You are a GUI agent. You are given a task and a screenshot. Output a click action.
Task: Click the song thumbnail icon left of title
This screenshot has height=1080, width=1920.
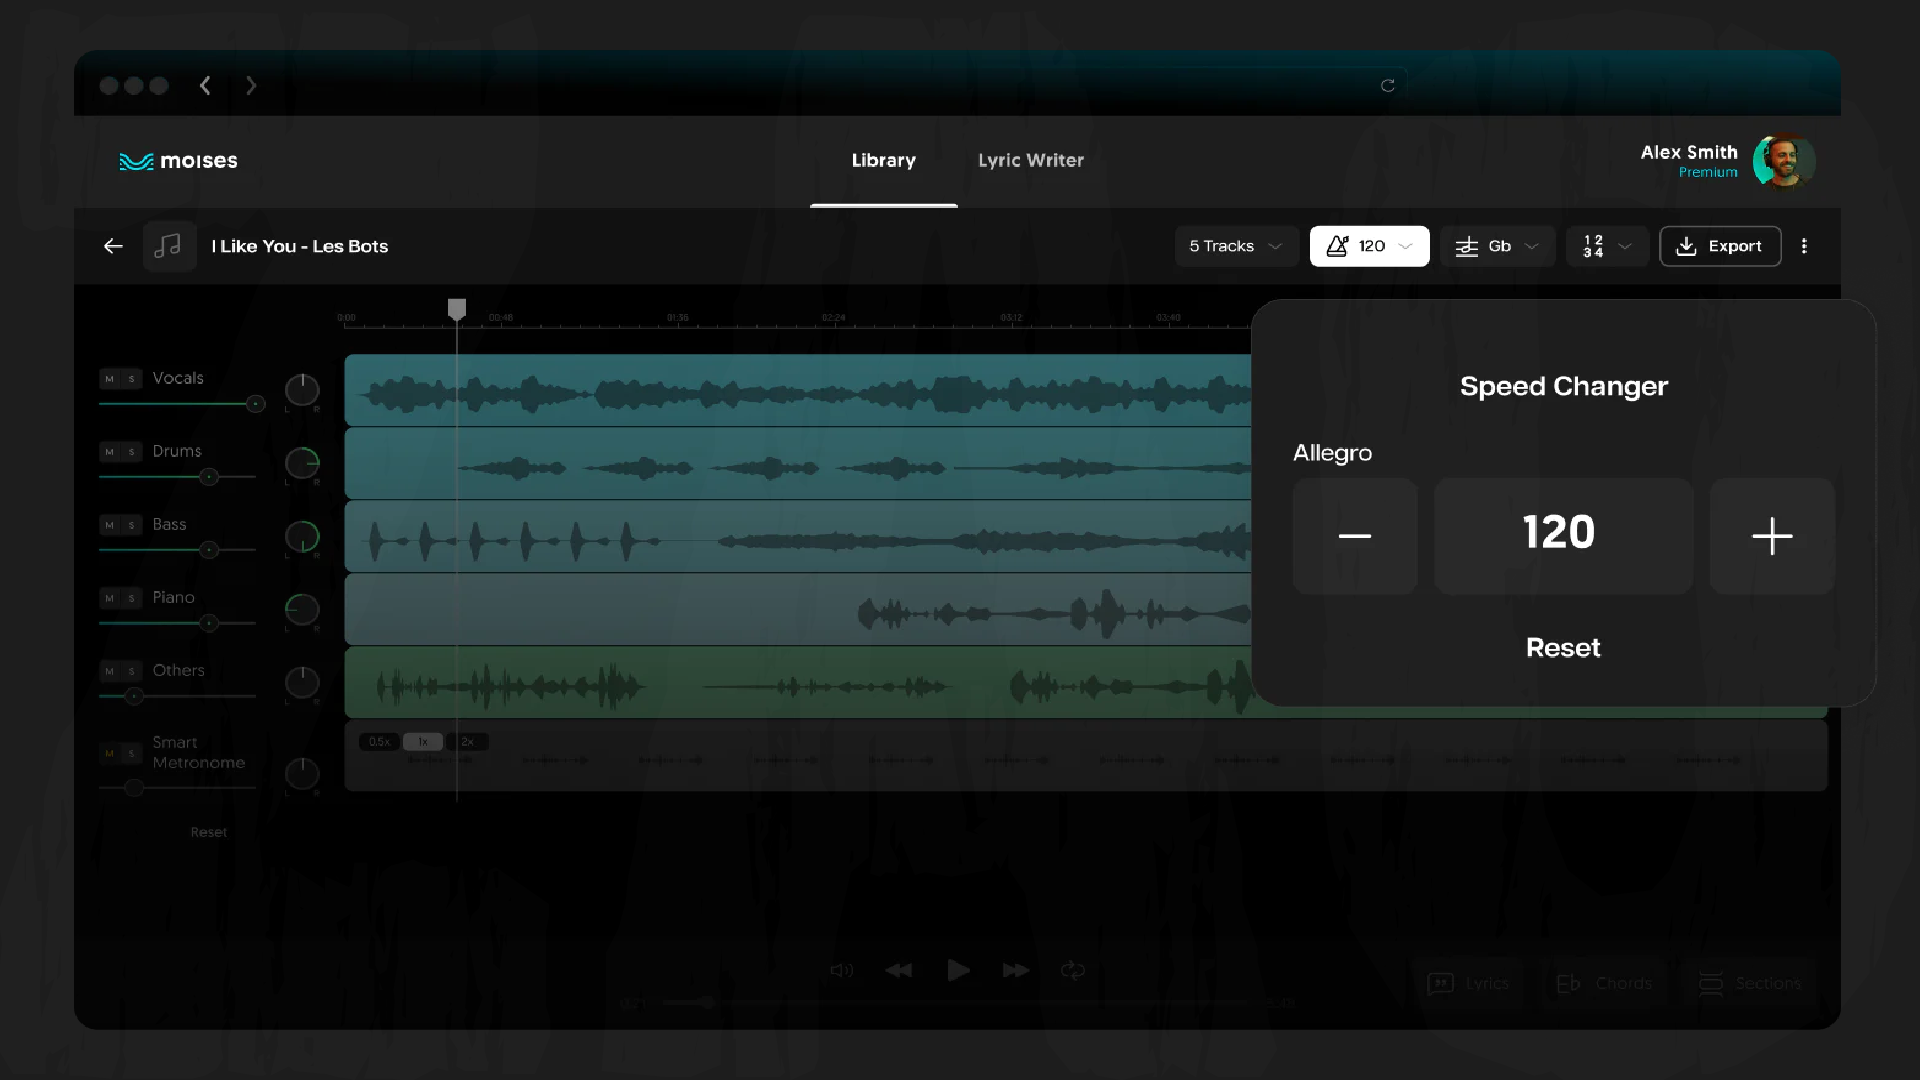169,245
